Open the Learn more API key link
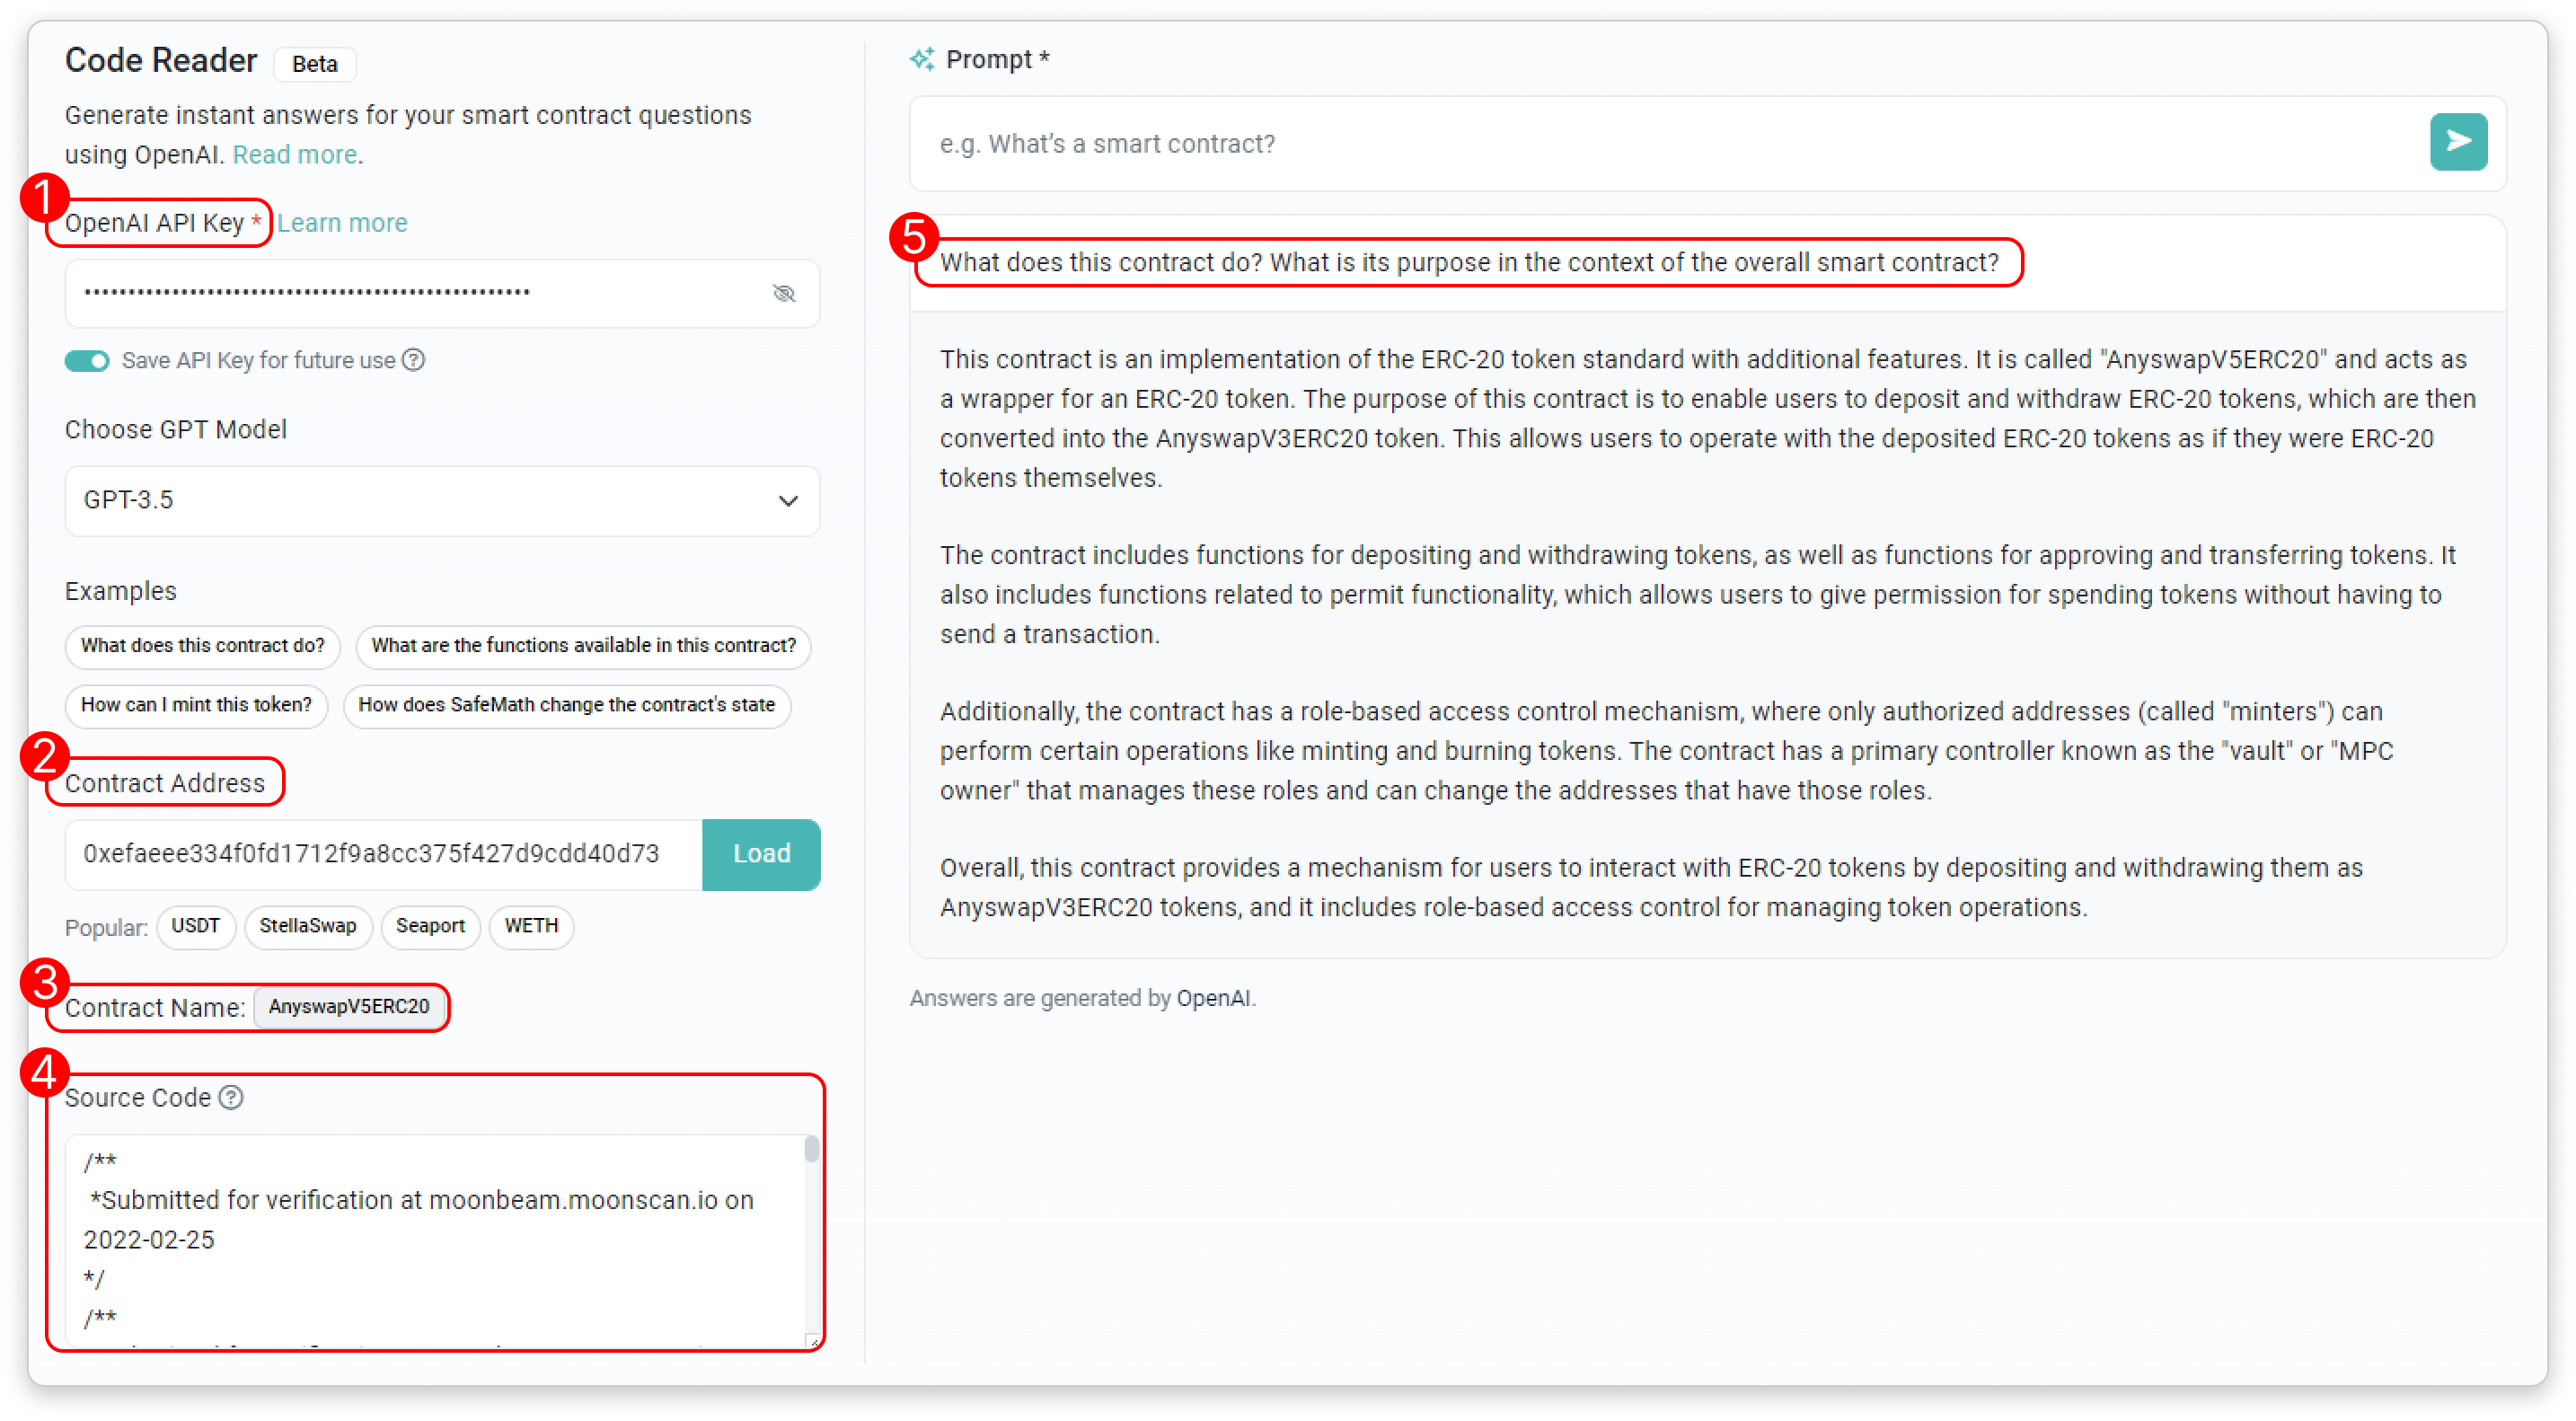2576x1421 pixels. click(342, 223)
